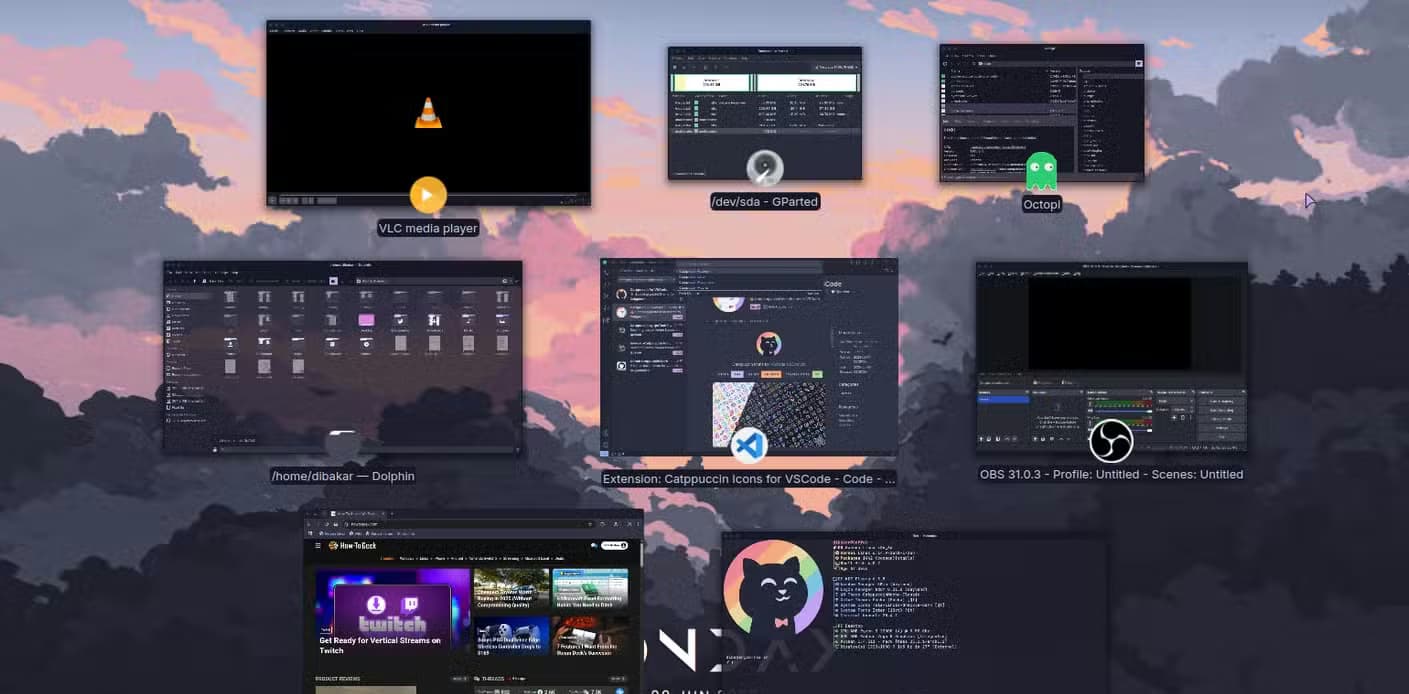Click the green Octopi ghost icon

1041,171
